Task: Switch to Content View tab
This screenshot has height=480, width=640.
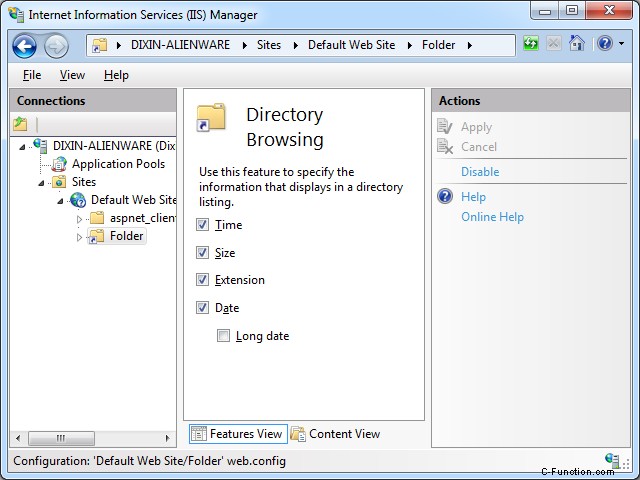Action: click(336, 434)
